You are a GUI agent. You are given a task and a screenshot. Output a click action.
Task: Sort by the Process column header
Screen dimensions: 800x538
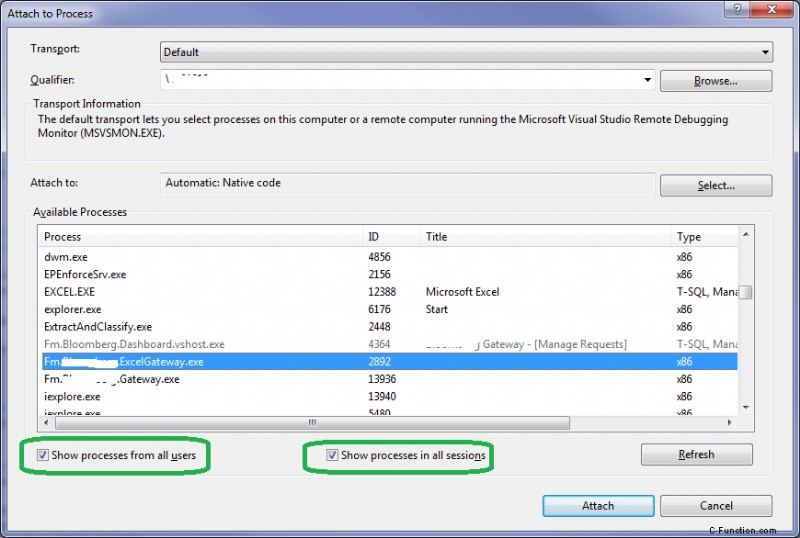pos(200,237)
